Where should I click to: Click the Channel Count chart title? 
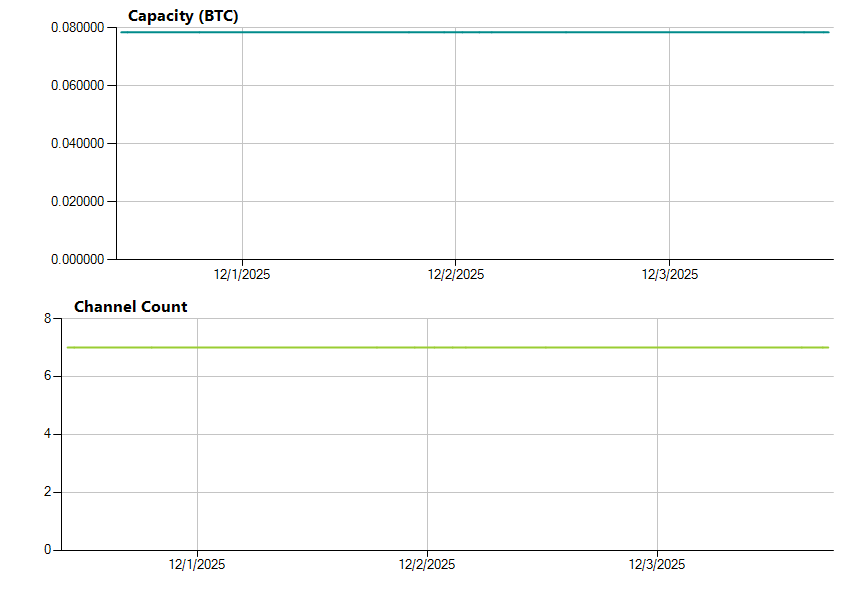(x=130, y=307)
